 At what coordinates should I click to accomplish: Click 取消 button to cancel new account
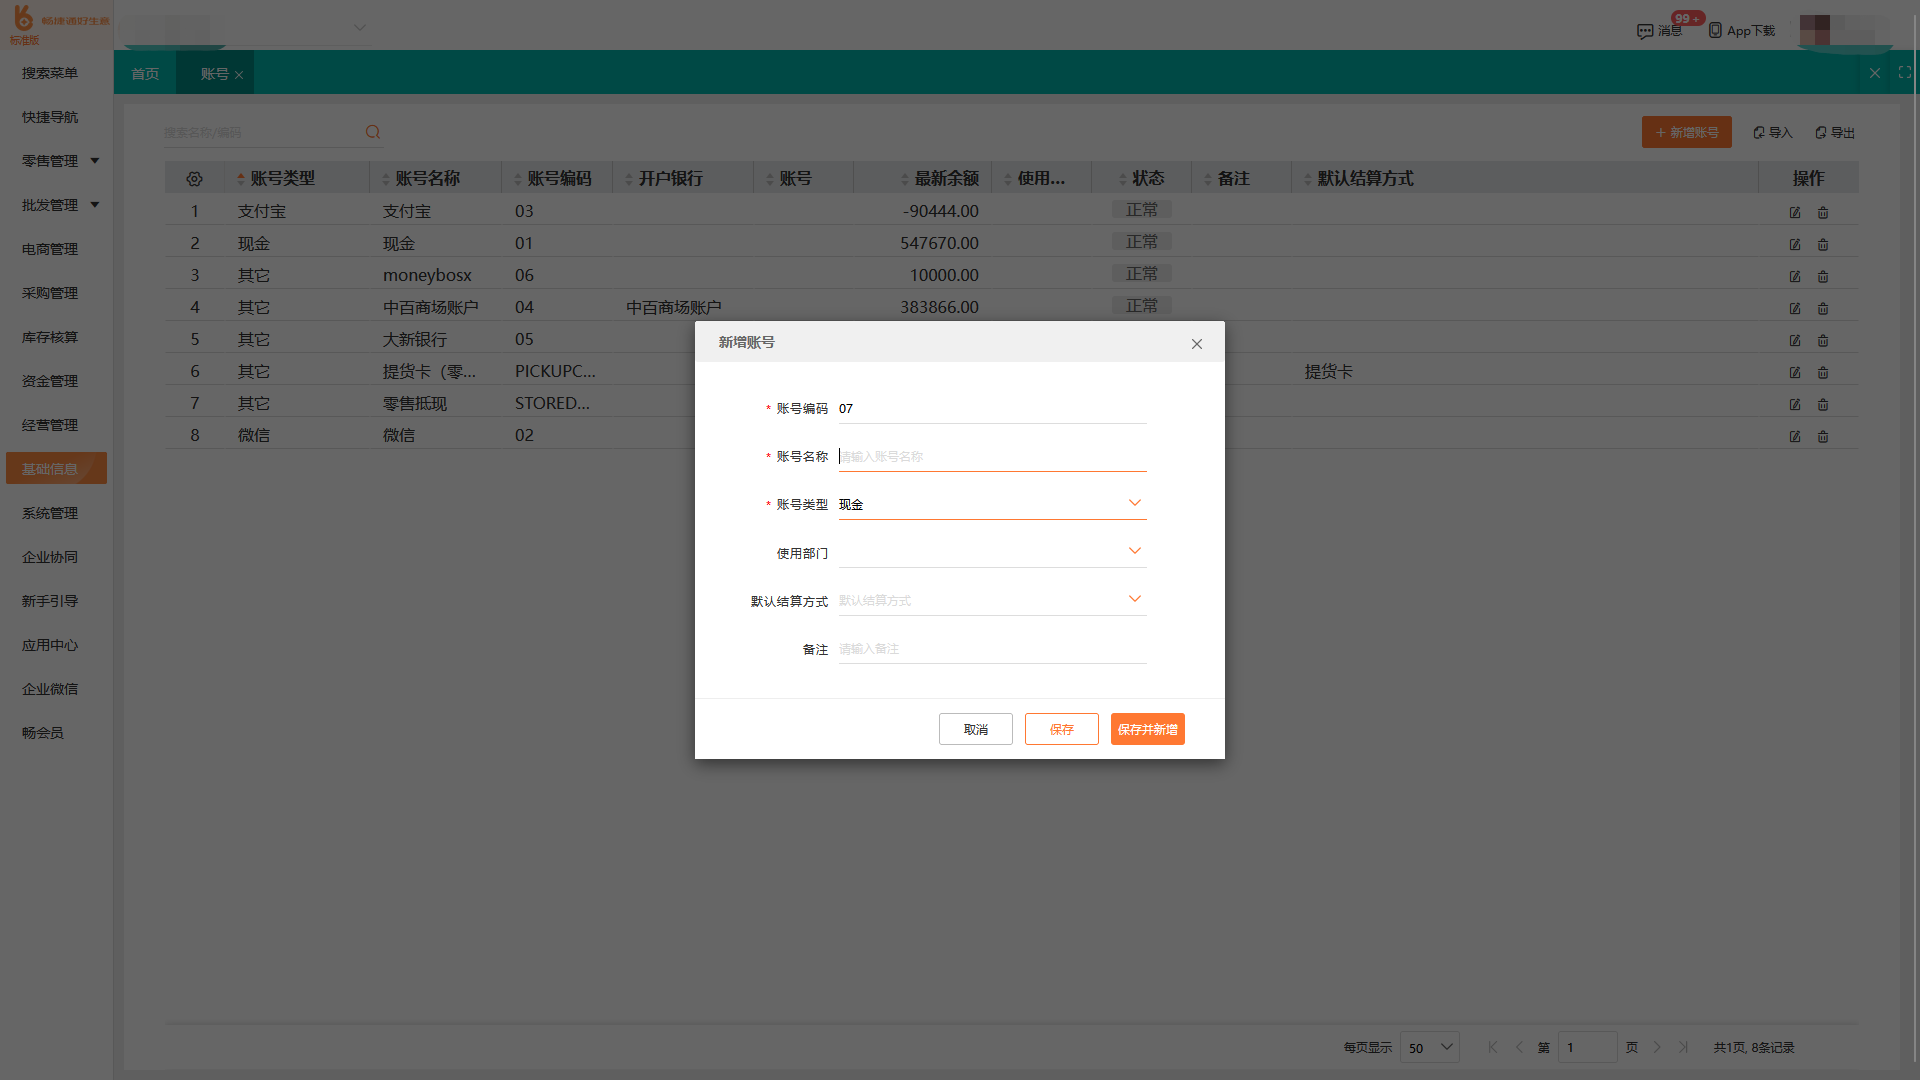click(975, 729)
